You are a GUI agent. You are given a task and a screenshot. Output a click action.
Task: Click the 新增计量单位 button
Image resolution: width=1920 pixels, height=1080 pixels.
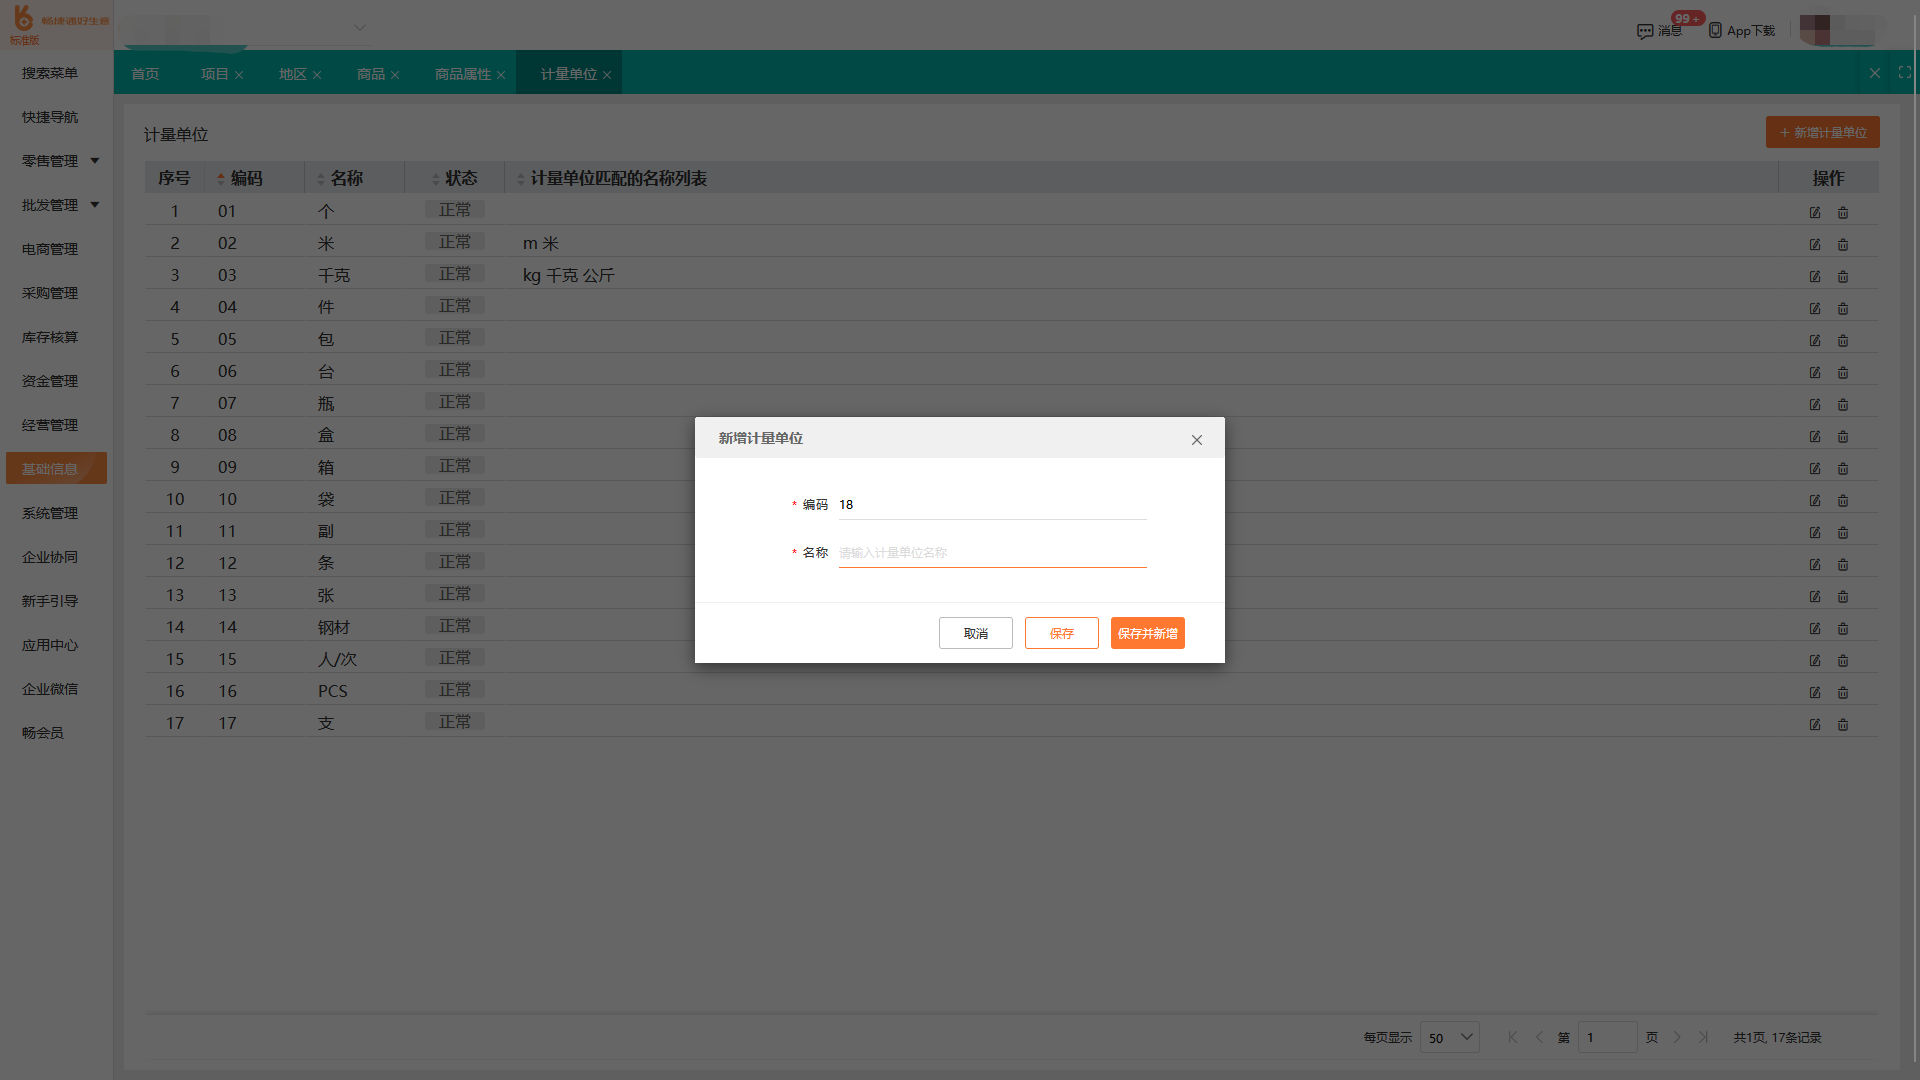(1824, 132)
